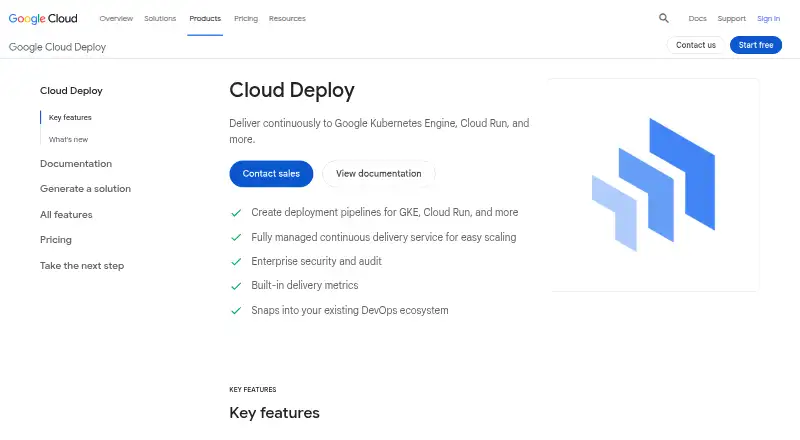Image resolution: width=800 pixels, height=440 pixels.
Task: Click the small KEY FEATURES label
Action: tap(253, 389)
